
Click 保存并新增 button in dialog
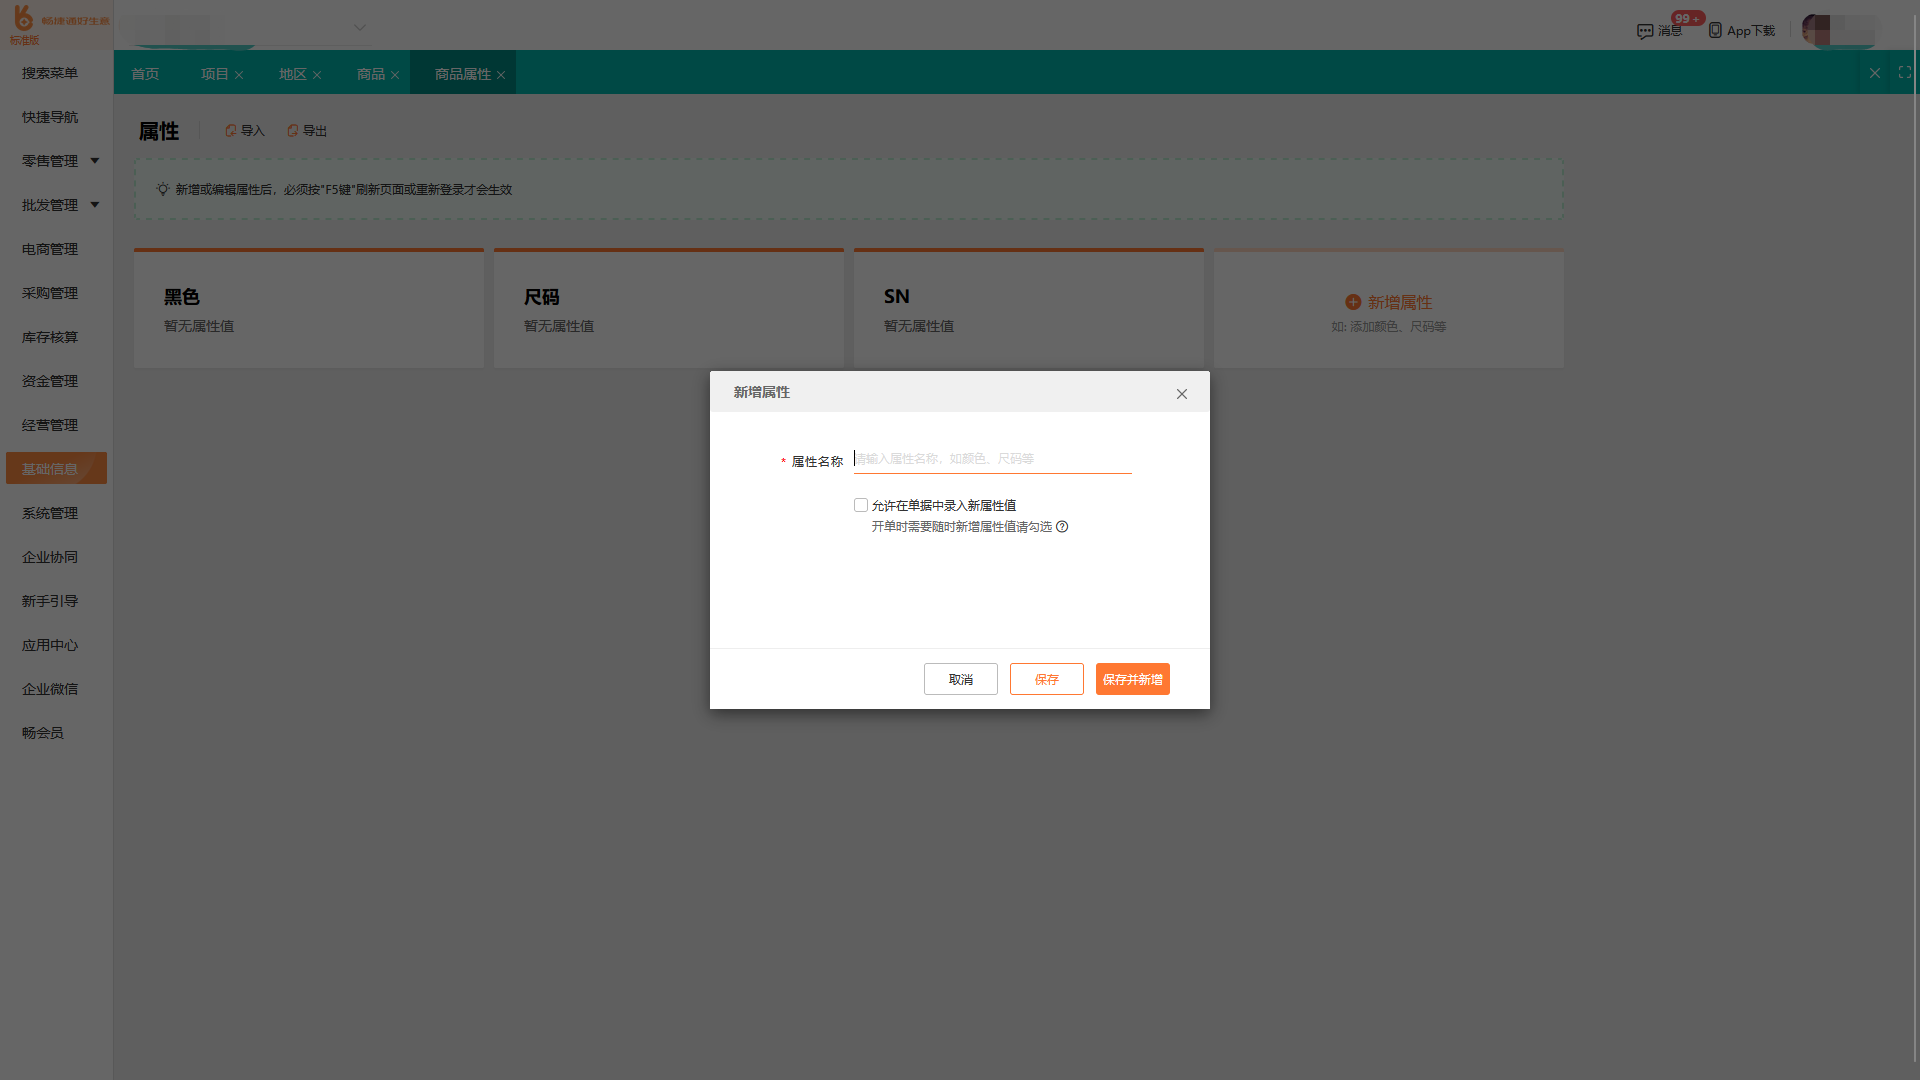[x=1131, y=679]
